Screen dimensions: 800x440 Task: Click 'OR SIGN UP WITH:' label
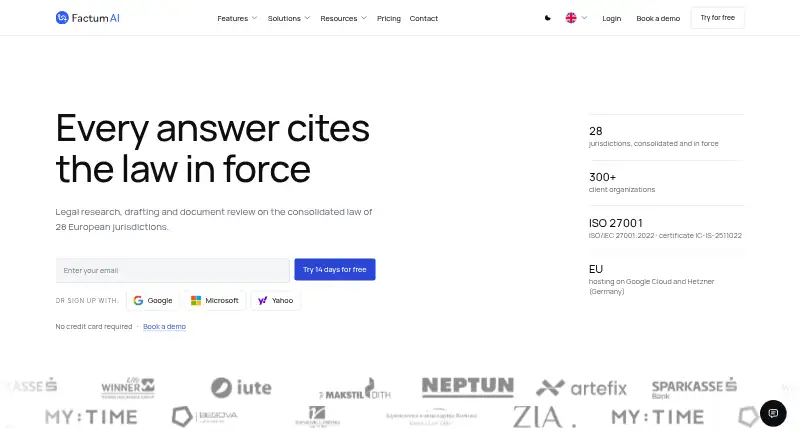point(87,301)
